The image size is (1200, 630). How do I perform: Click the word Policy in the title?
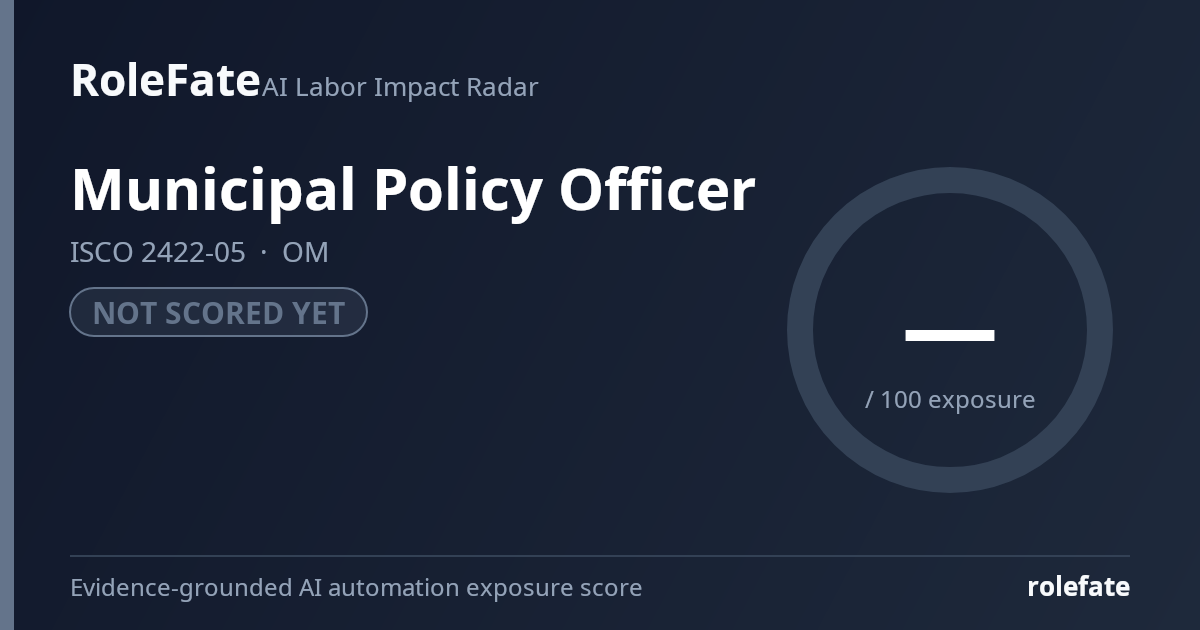point(457,190)
